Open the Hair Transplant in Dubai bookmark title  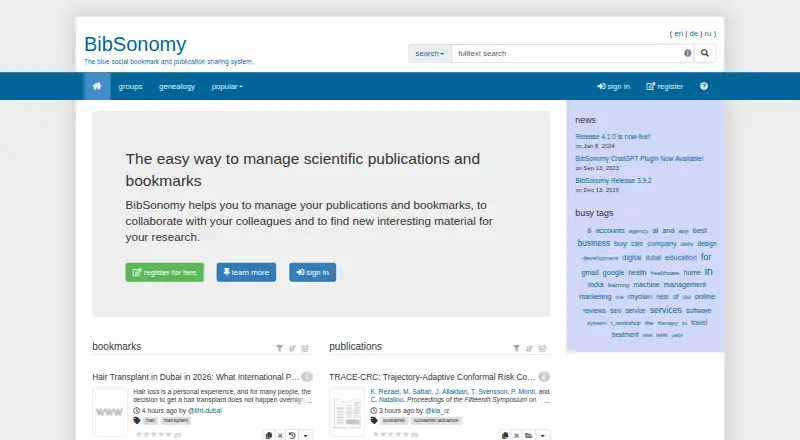(195, 377)
